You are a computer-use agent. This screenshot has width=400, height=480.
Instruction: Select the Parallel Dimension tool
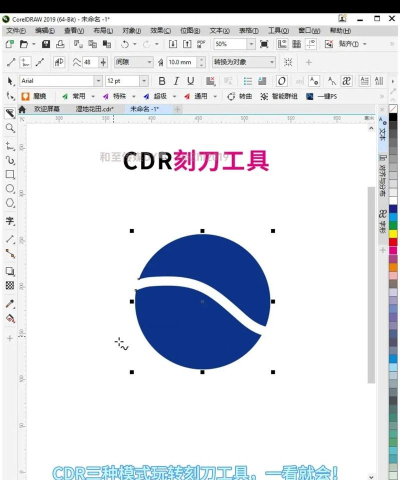point(10,239)
